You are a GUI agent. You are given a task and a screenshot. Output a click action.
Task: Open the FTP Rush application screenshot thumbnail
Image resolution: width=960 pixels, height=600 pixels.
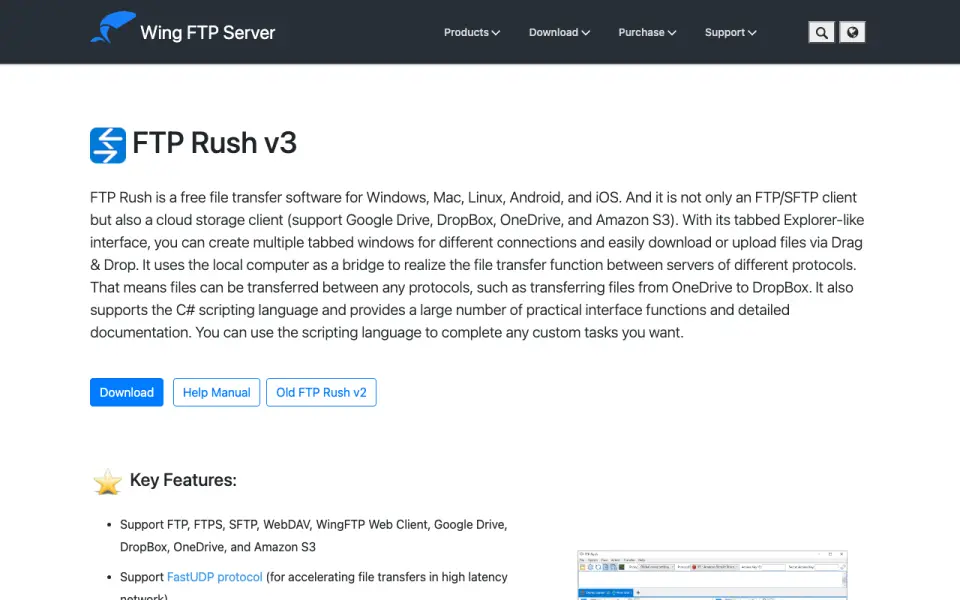[712, 575]
